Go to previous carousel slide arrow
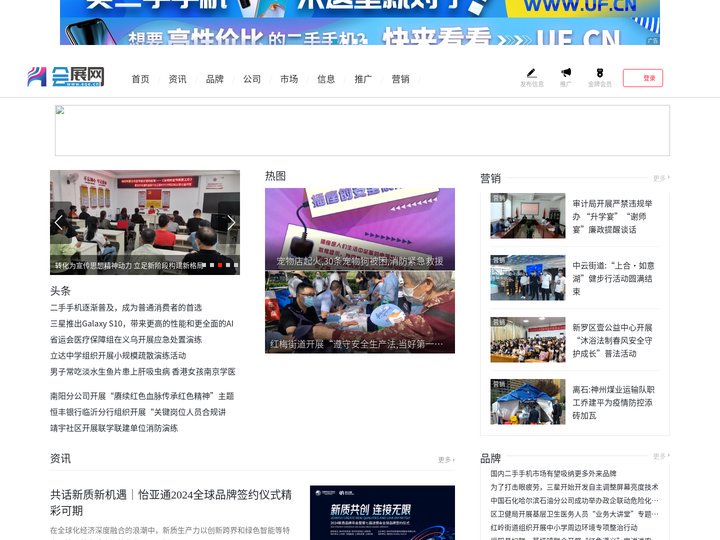The image size is (720, 540). [x=59, y=222]
